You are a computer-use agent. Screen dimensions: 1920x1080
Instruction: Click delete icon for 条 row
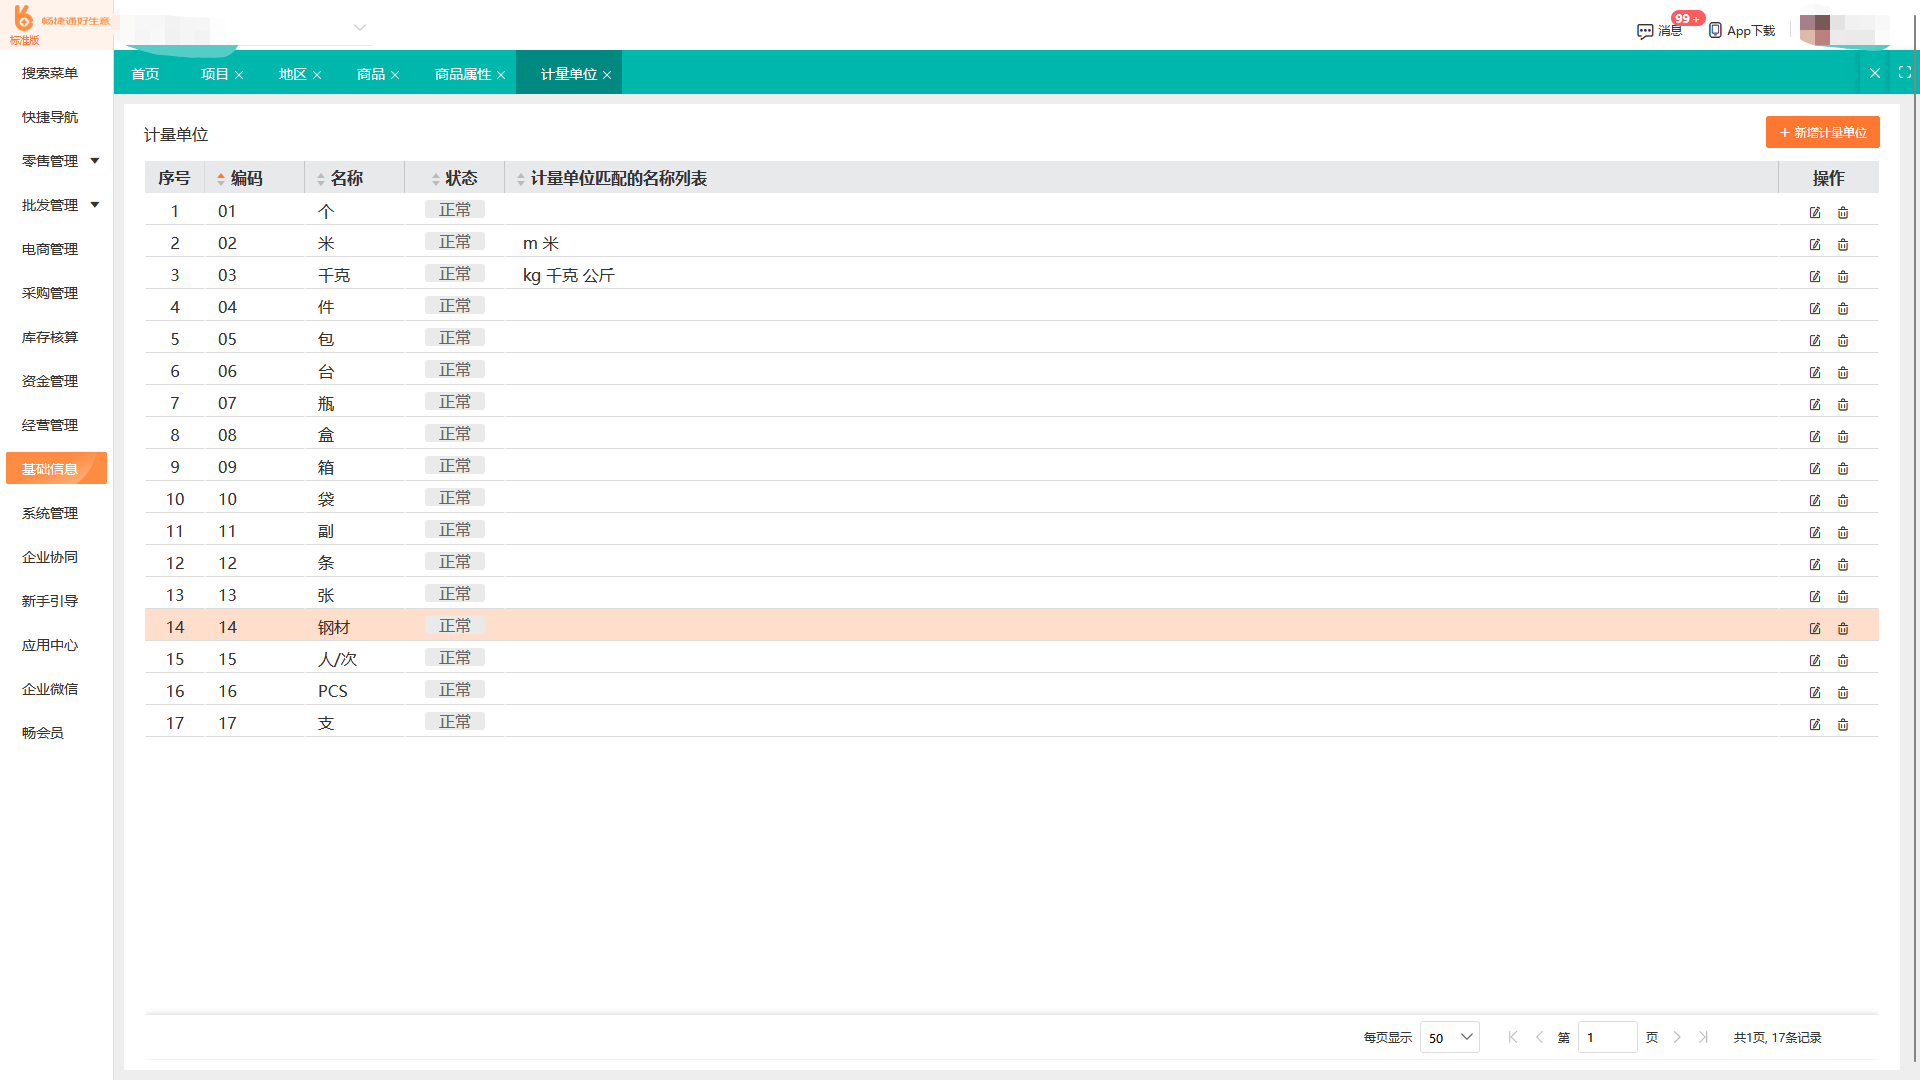point(1844,564)
